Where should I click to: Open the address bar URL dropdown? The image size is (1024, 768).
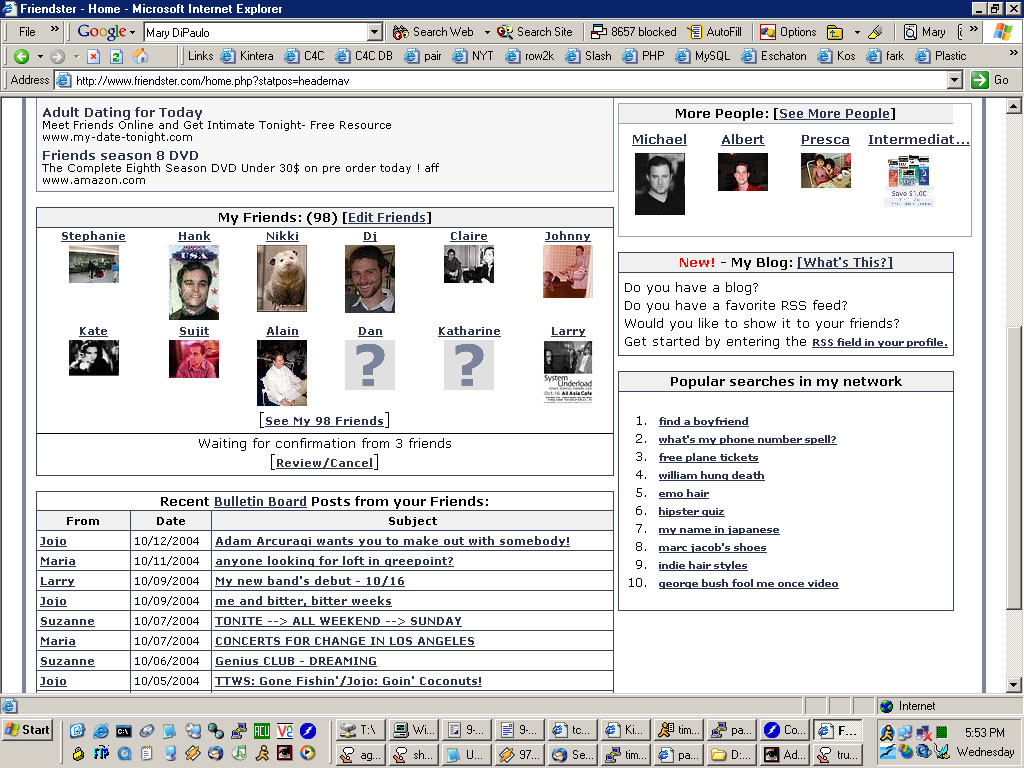pos(954,80)
